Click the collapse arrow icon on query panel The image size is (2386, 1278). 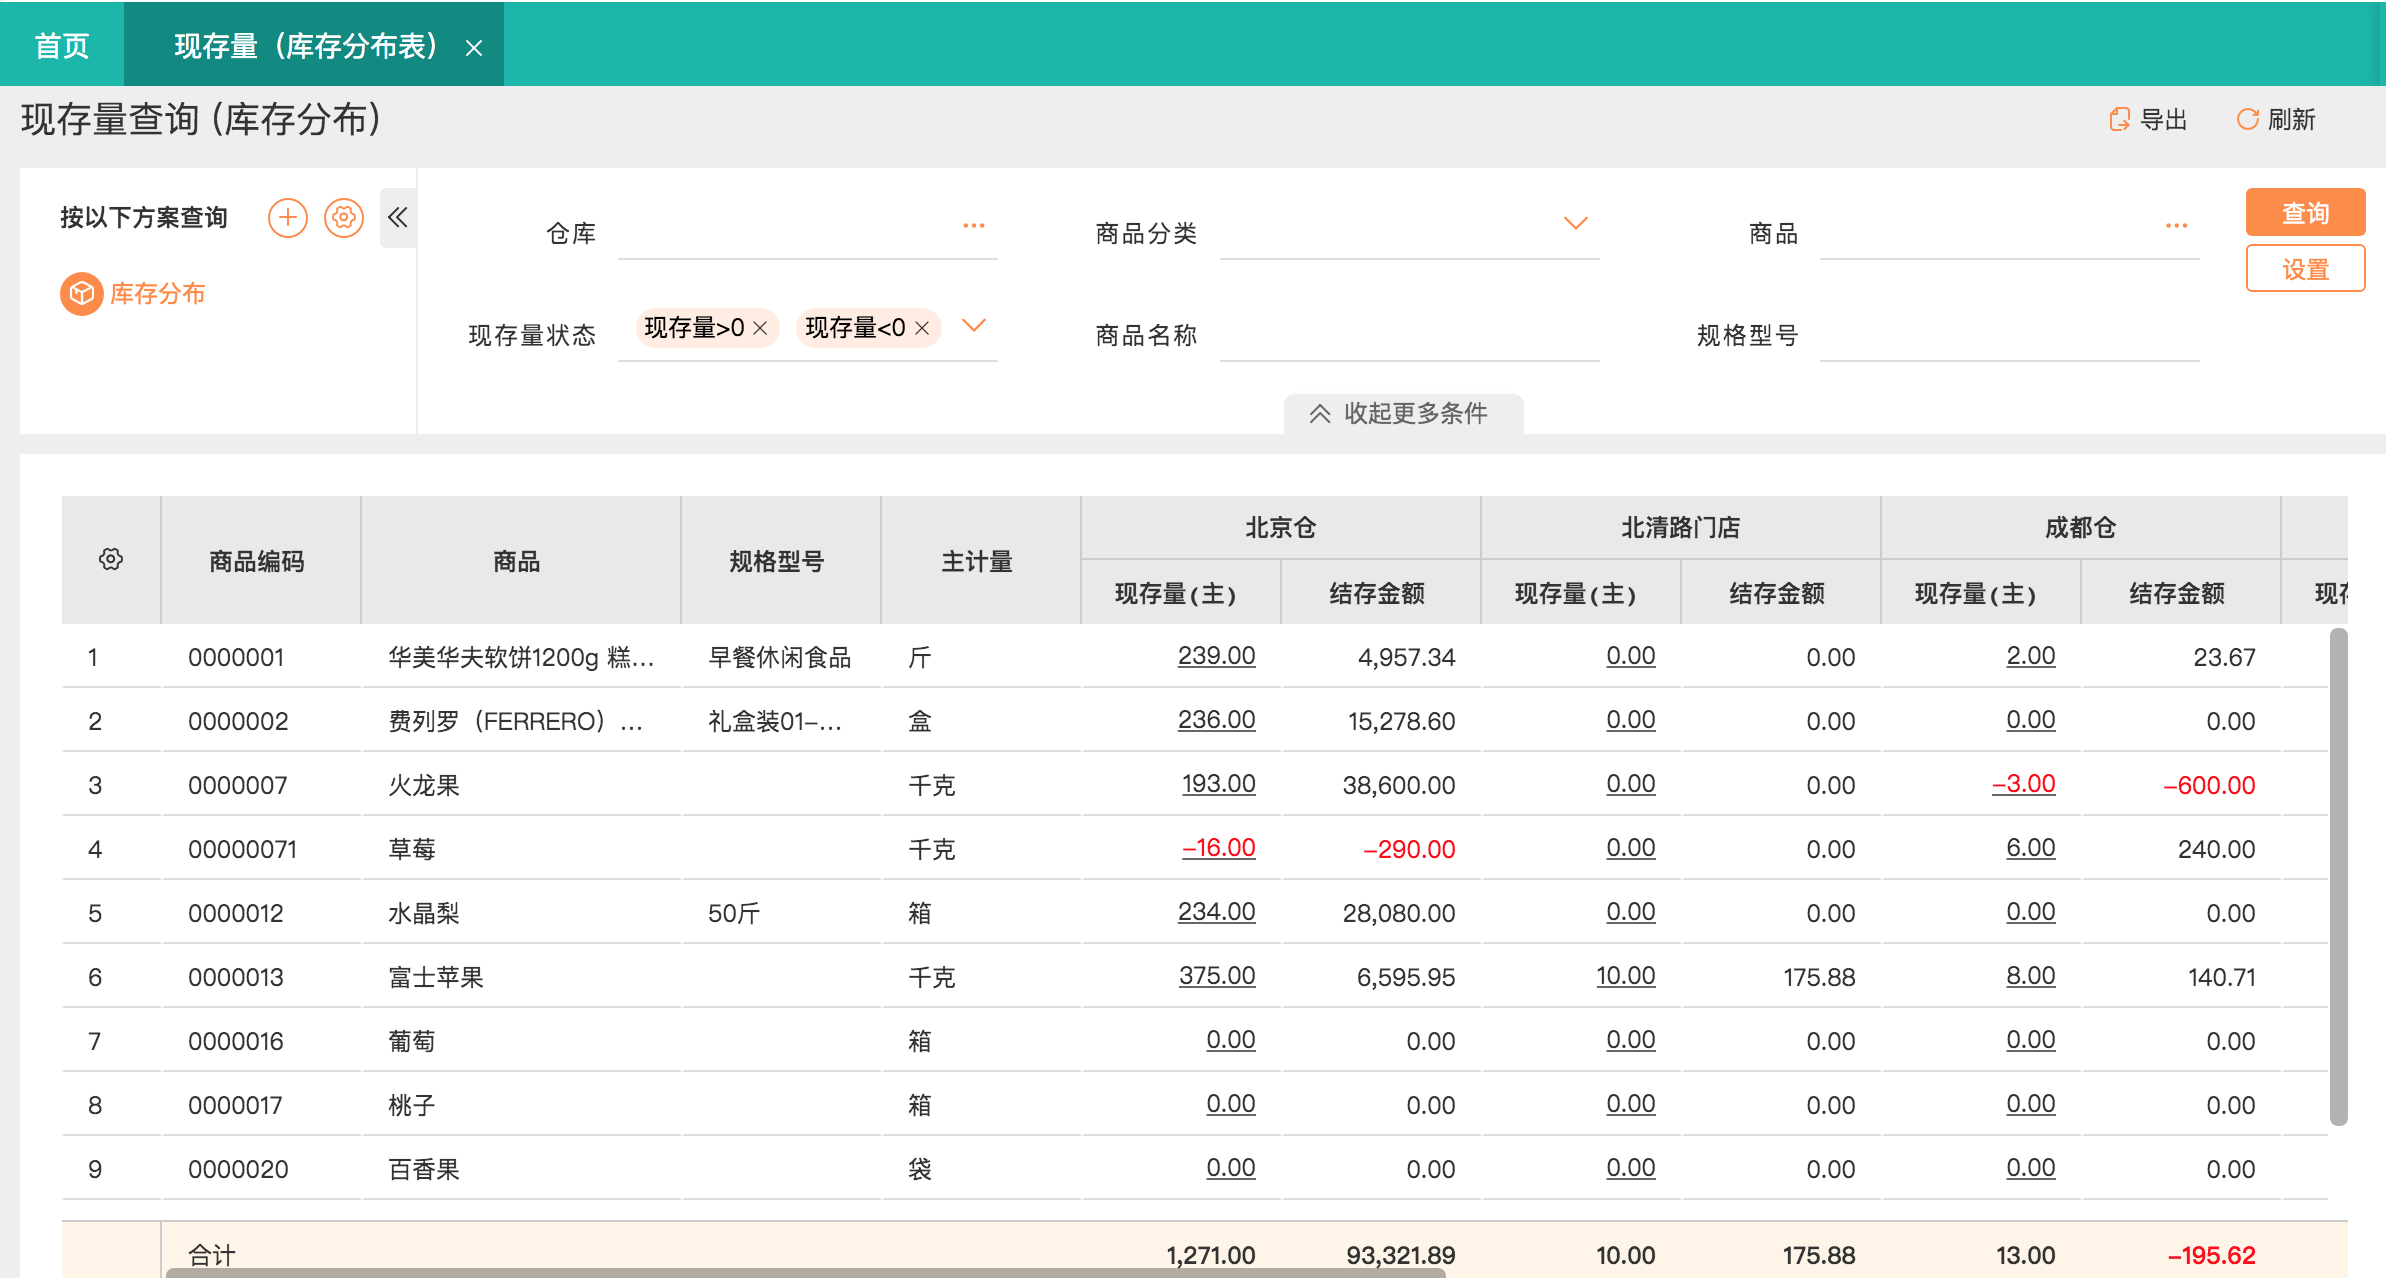click(x=399, y=218)
